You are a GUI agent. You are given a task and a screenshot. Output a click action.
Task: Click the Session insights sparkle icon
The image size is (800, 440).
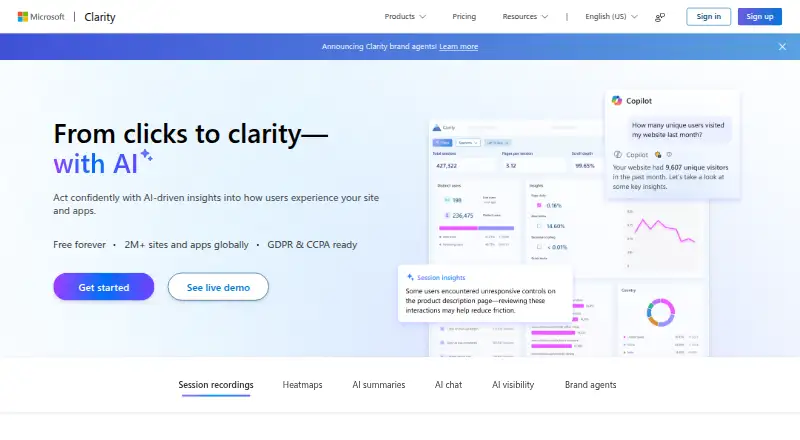click(410, 277)
